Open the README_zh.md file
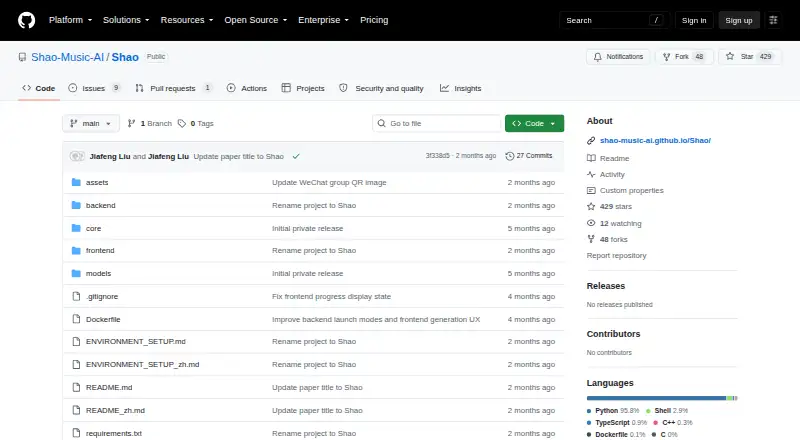 115,410
